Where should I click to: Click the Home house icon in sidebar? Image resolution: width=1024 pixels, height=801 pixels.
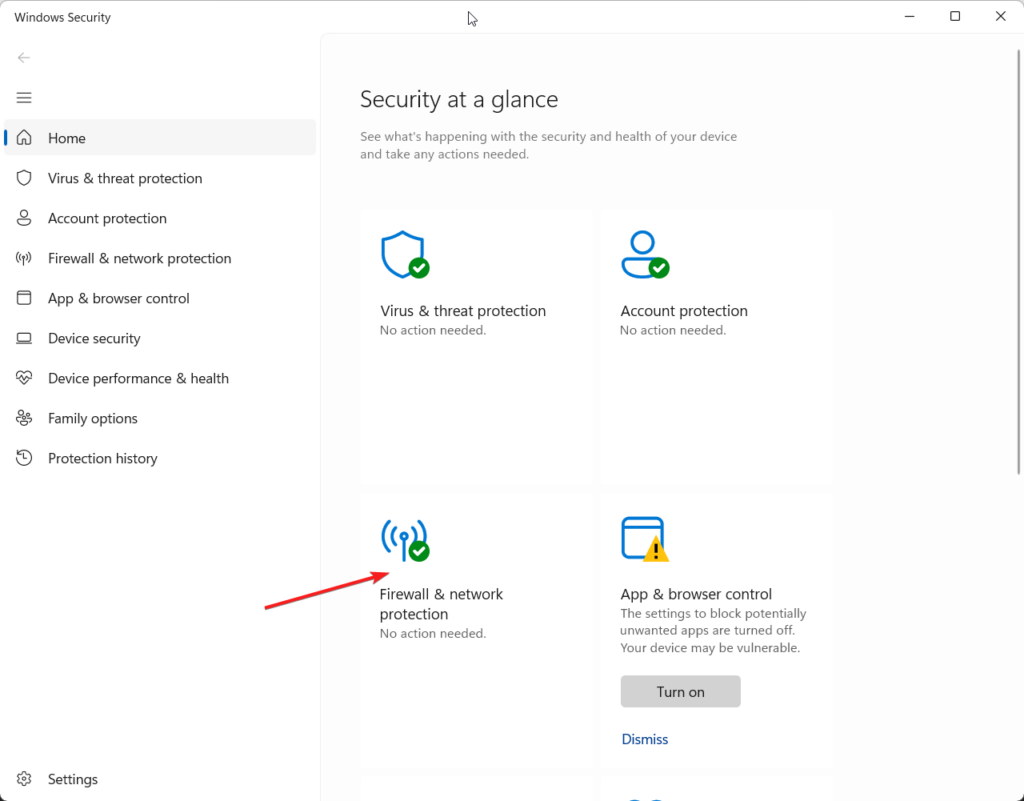(24, 138)
